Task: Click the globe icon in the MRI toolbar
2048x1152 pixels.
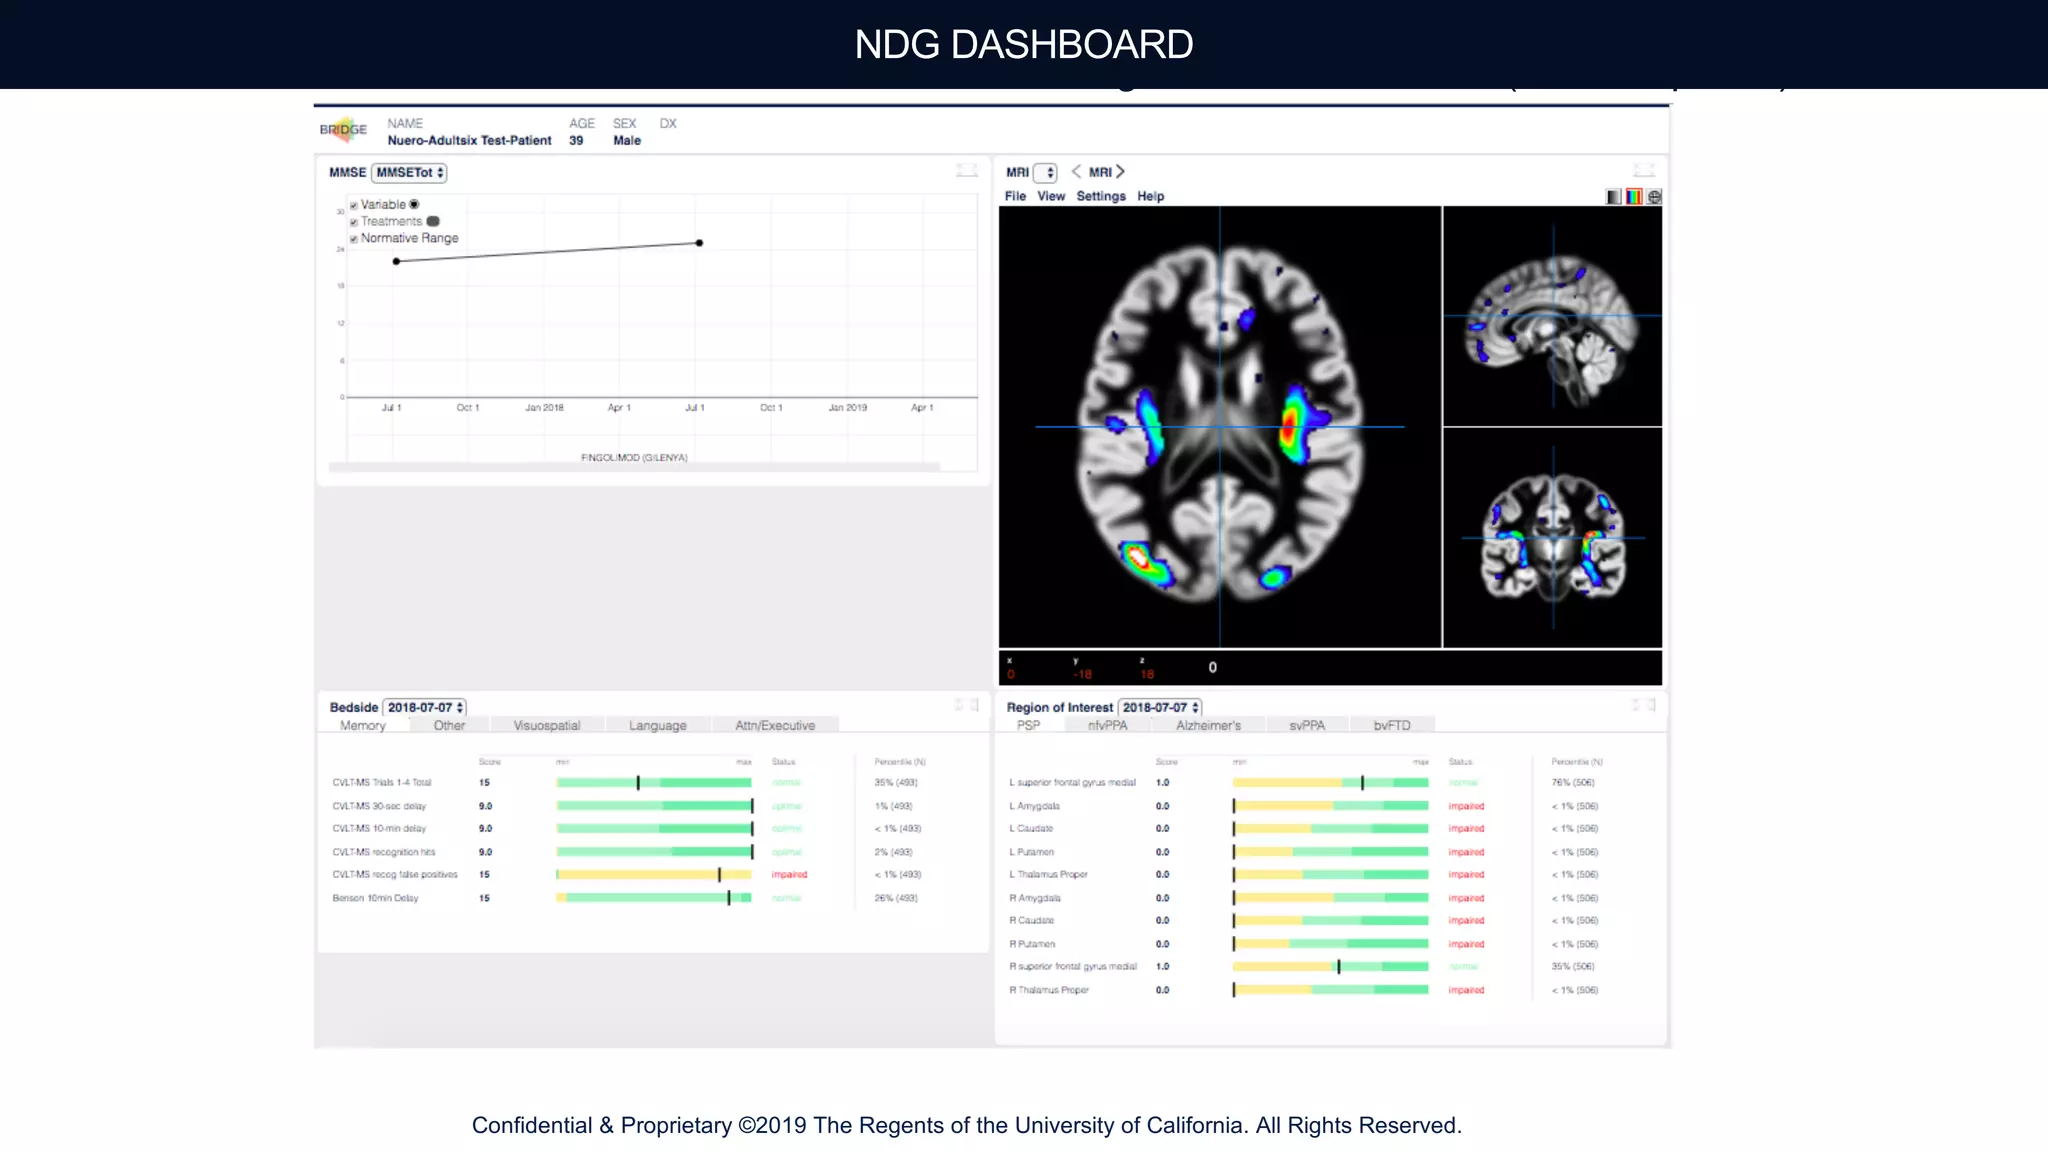Action: 1654,196
